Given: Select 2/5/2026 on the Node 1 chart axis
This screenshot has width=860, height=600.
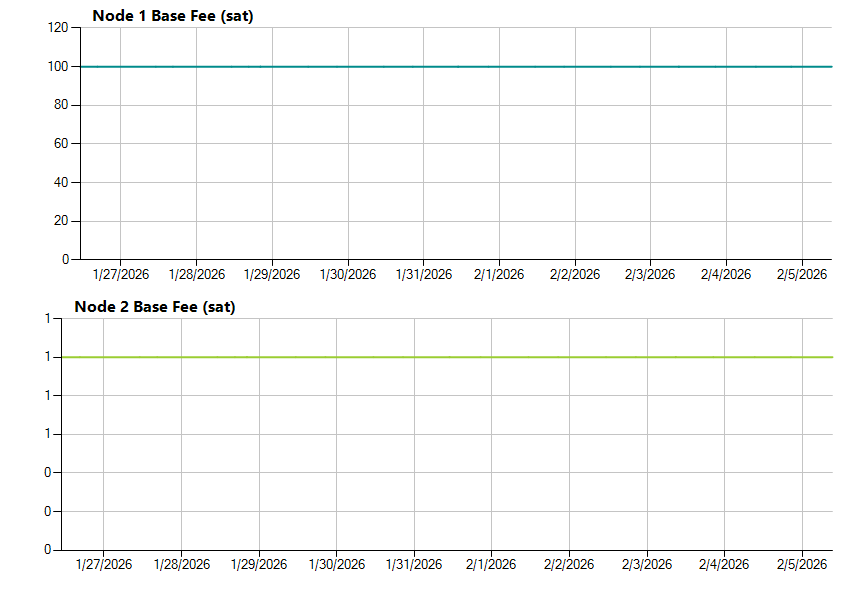Looking at the screenshot, I should tap(802, 274).
